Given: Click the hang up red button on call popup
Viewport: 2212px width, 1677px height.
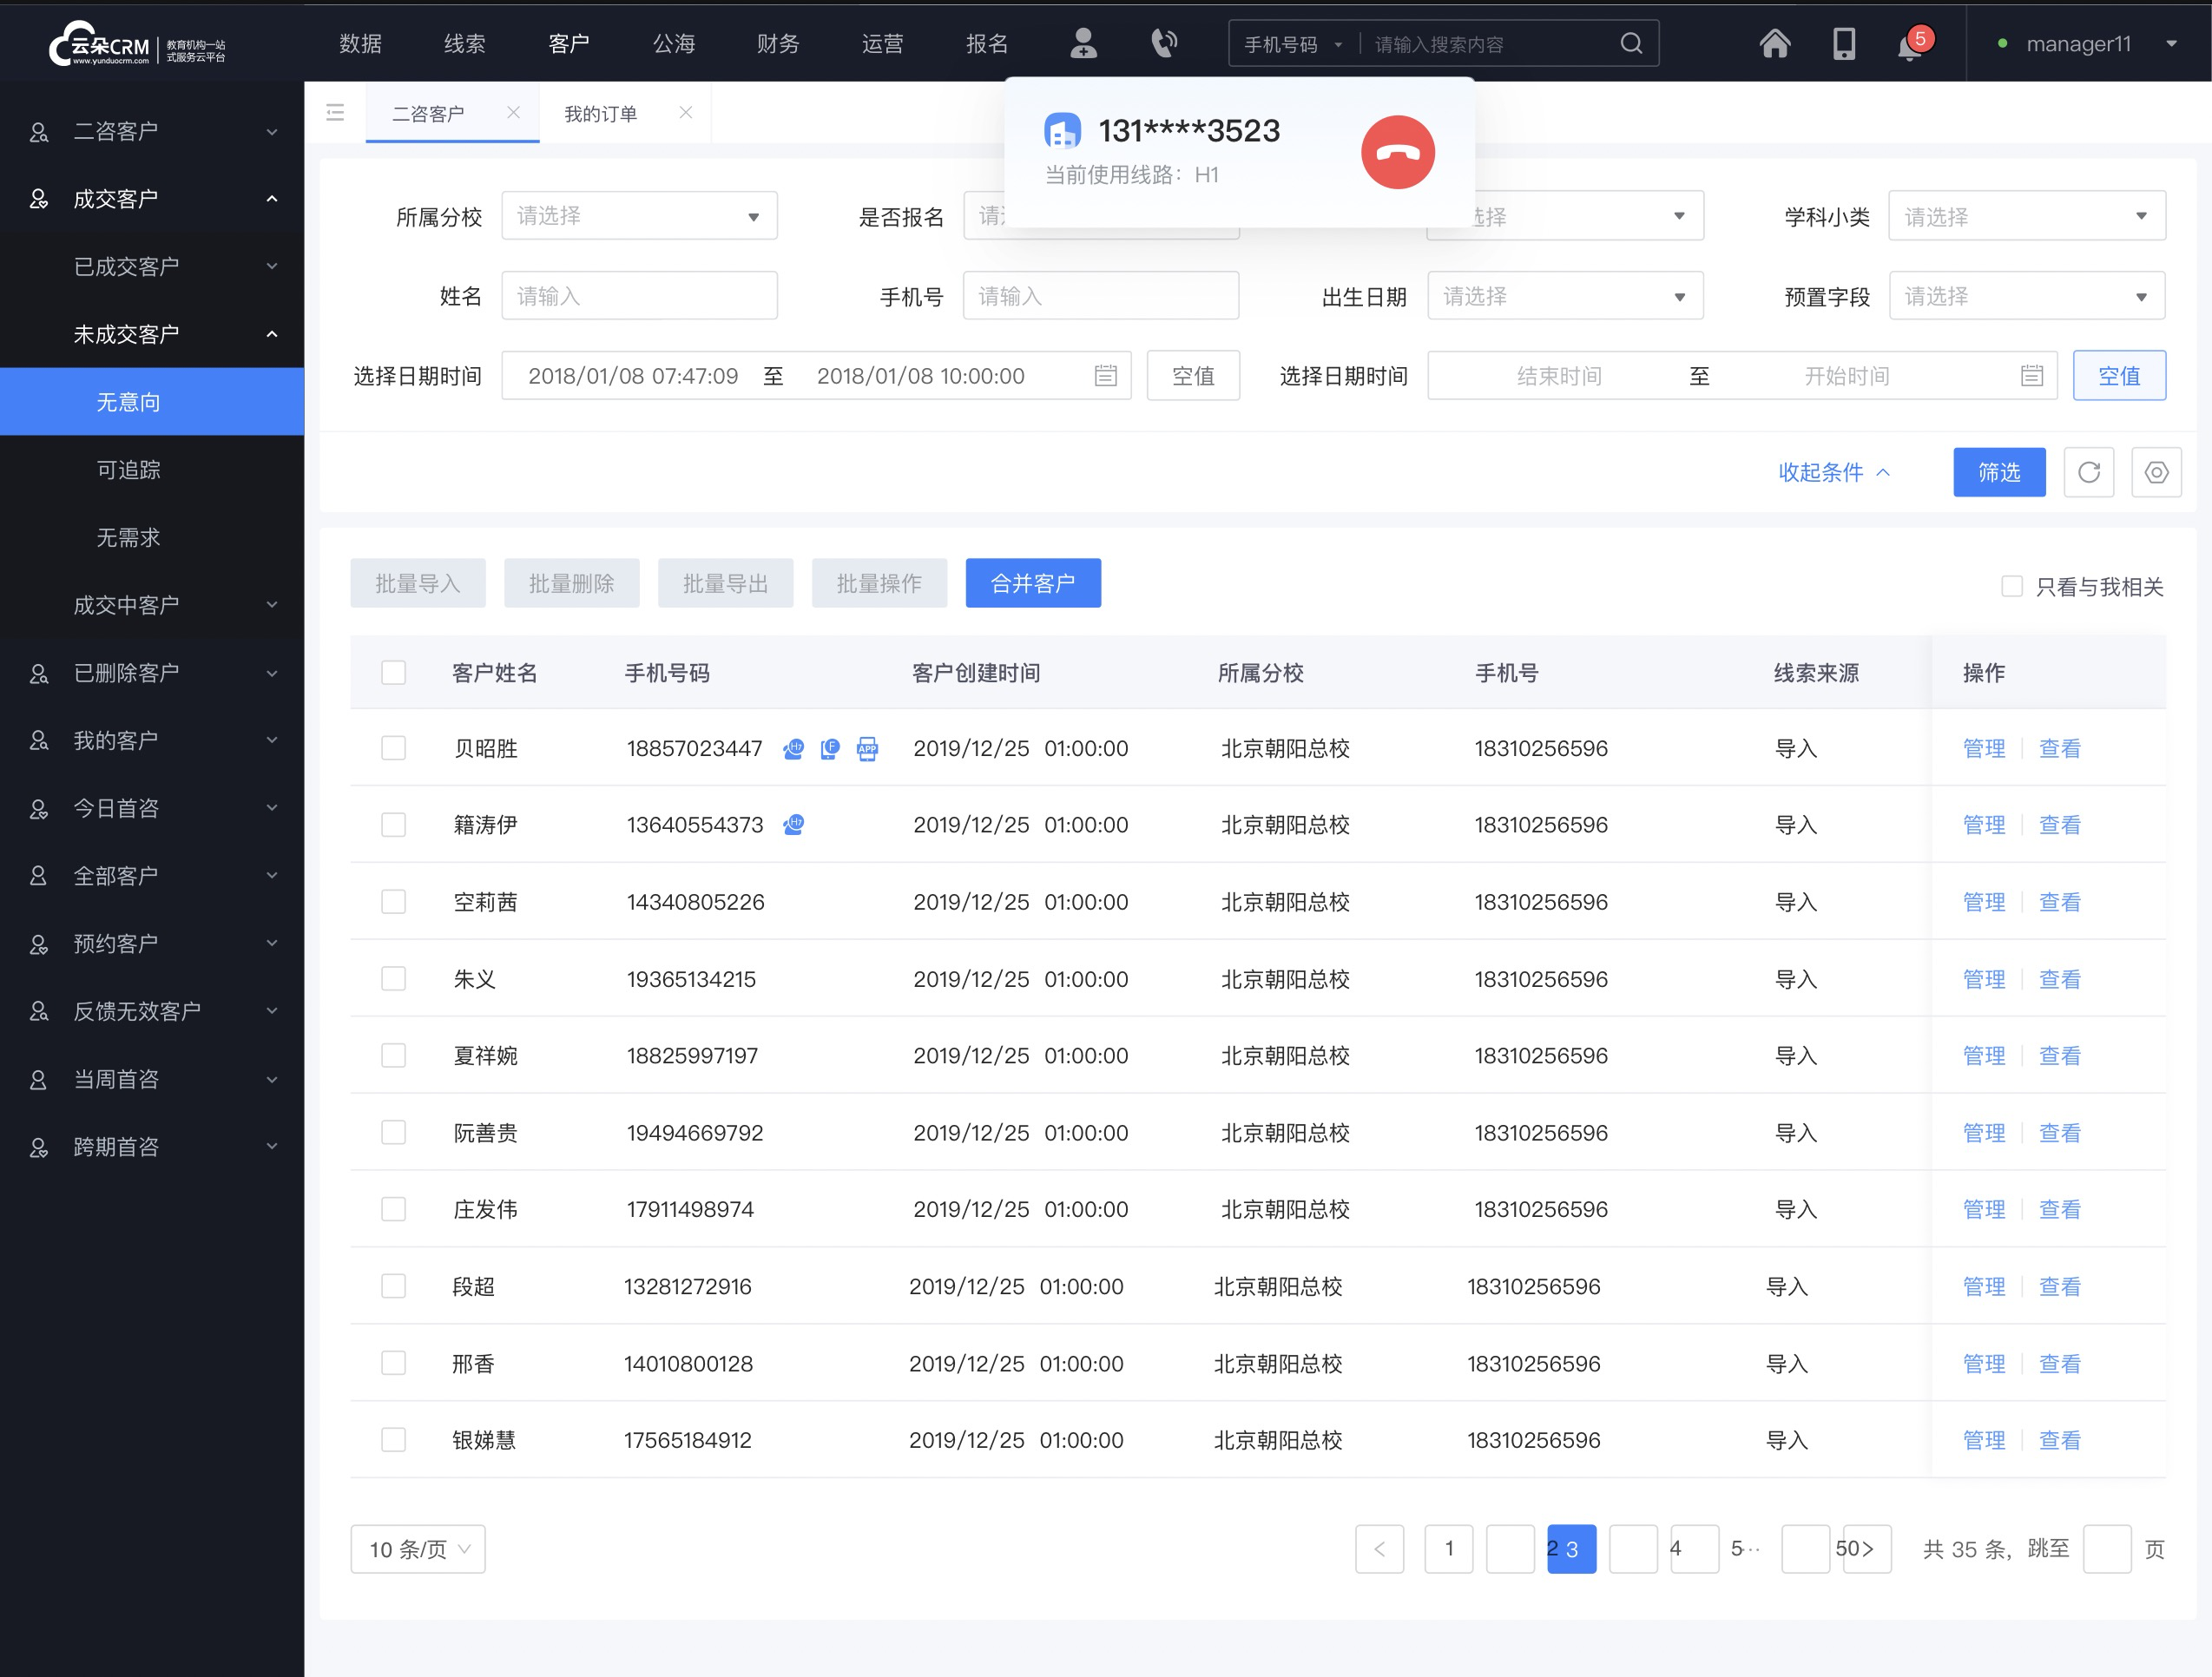Looking at the screenshot, I should [1399, 149].
